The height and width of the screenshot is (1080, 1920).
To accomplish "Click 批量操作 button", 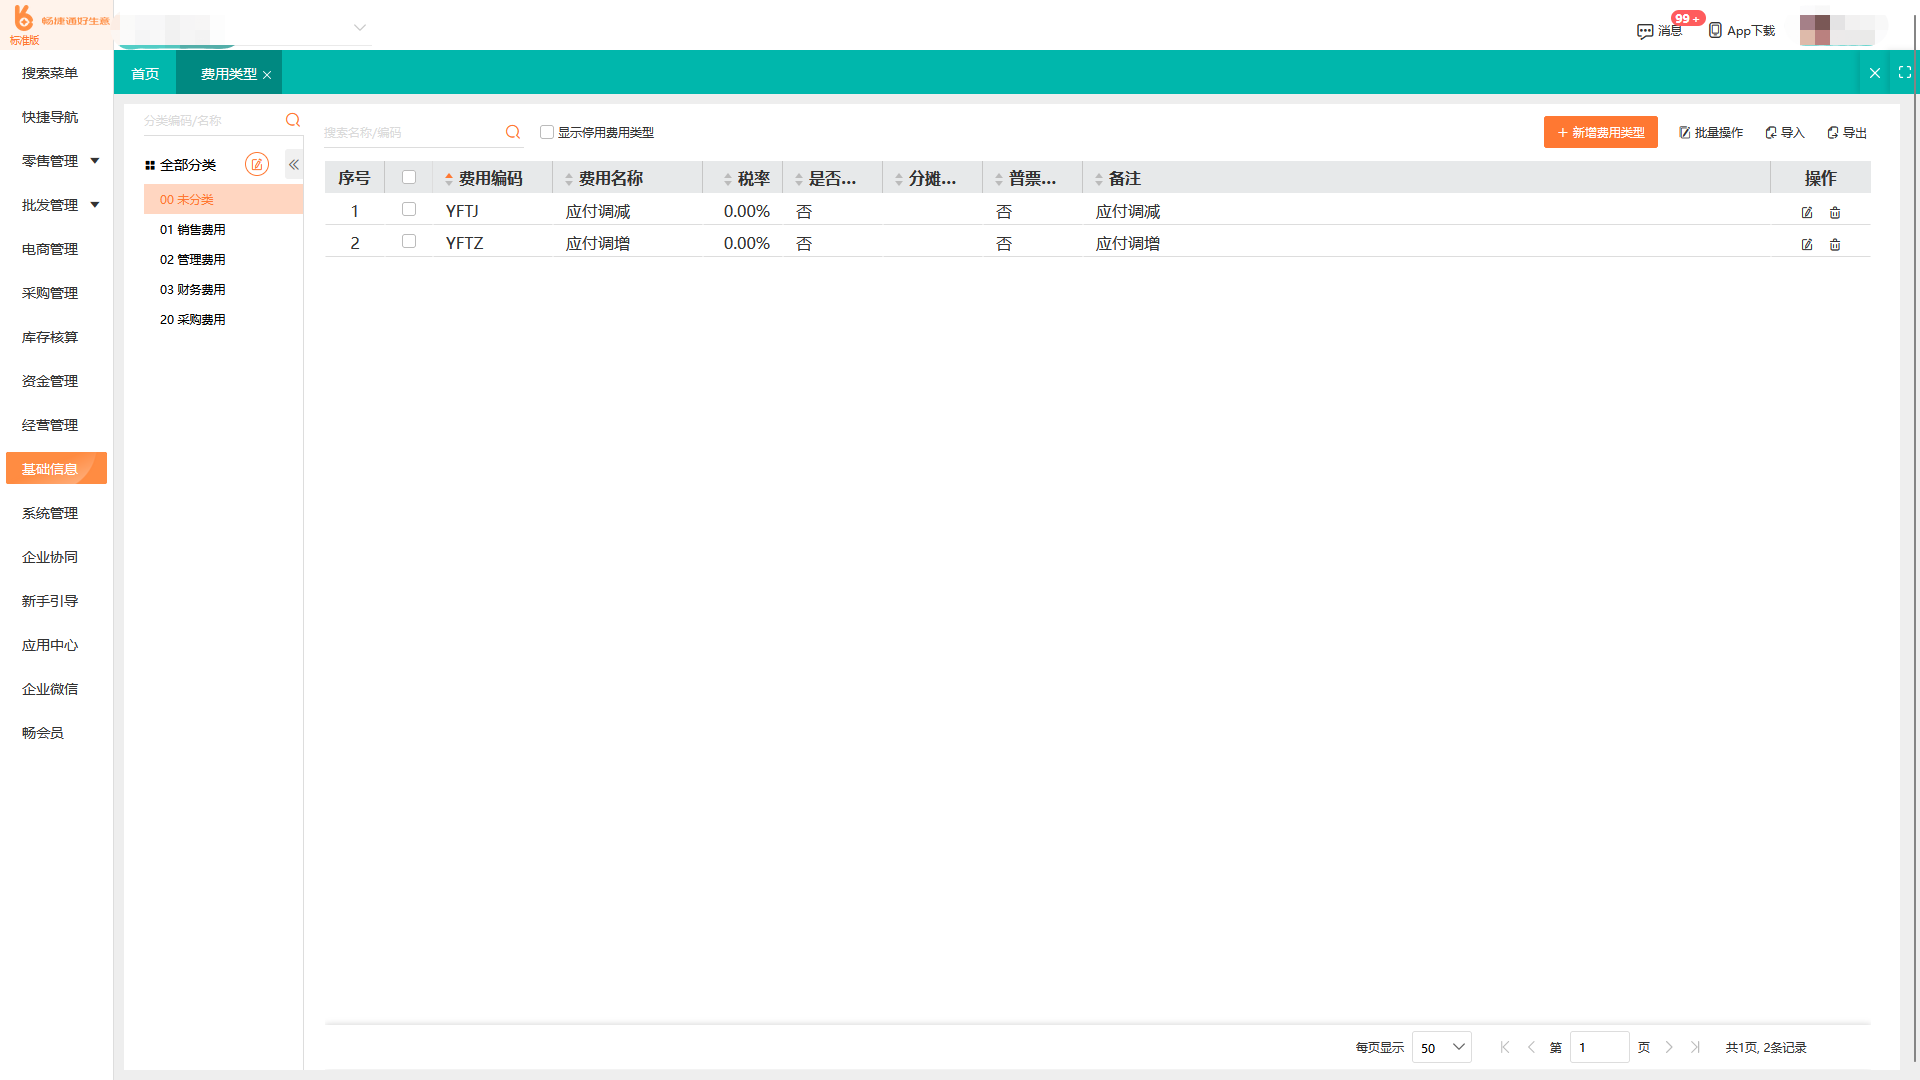I will point(1709,132).
